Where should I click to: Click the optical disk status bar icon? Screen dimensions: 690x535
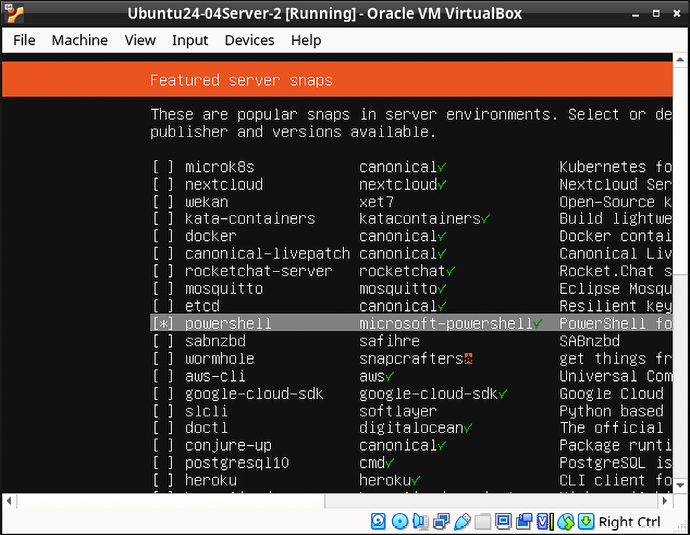[x=400, y=522]
